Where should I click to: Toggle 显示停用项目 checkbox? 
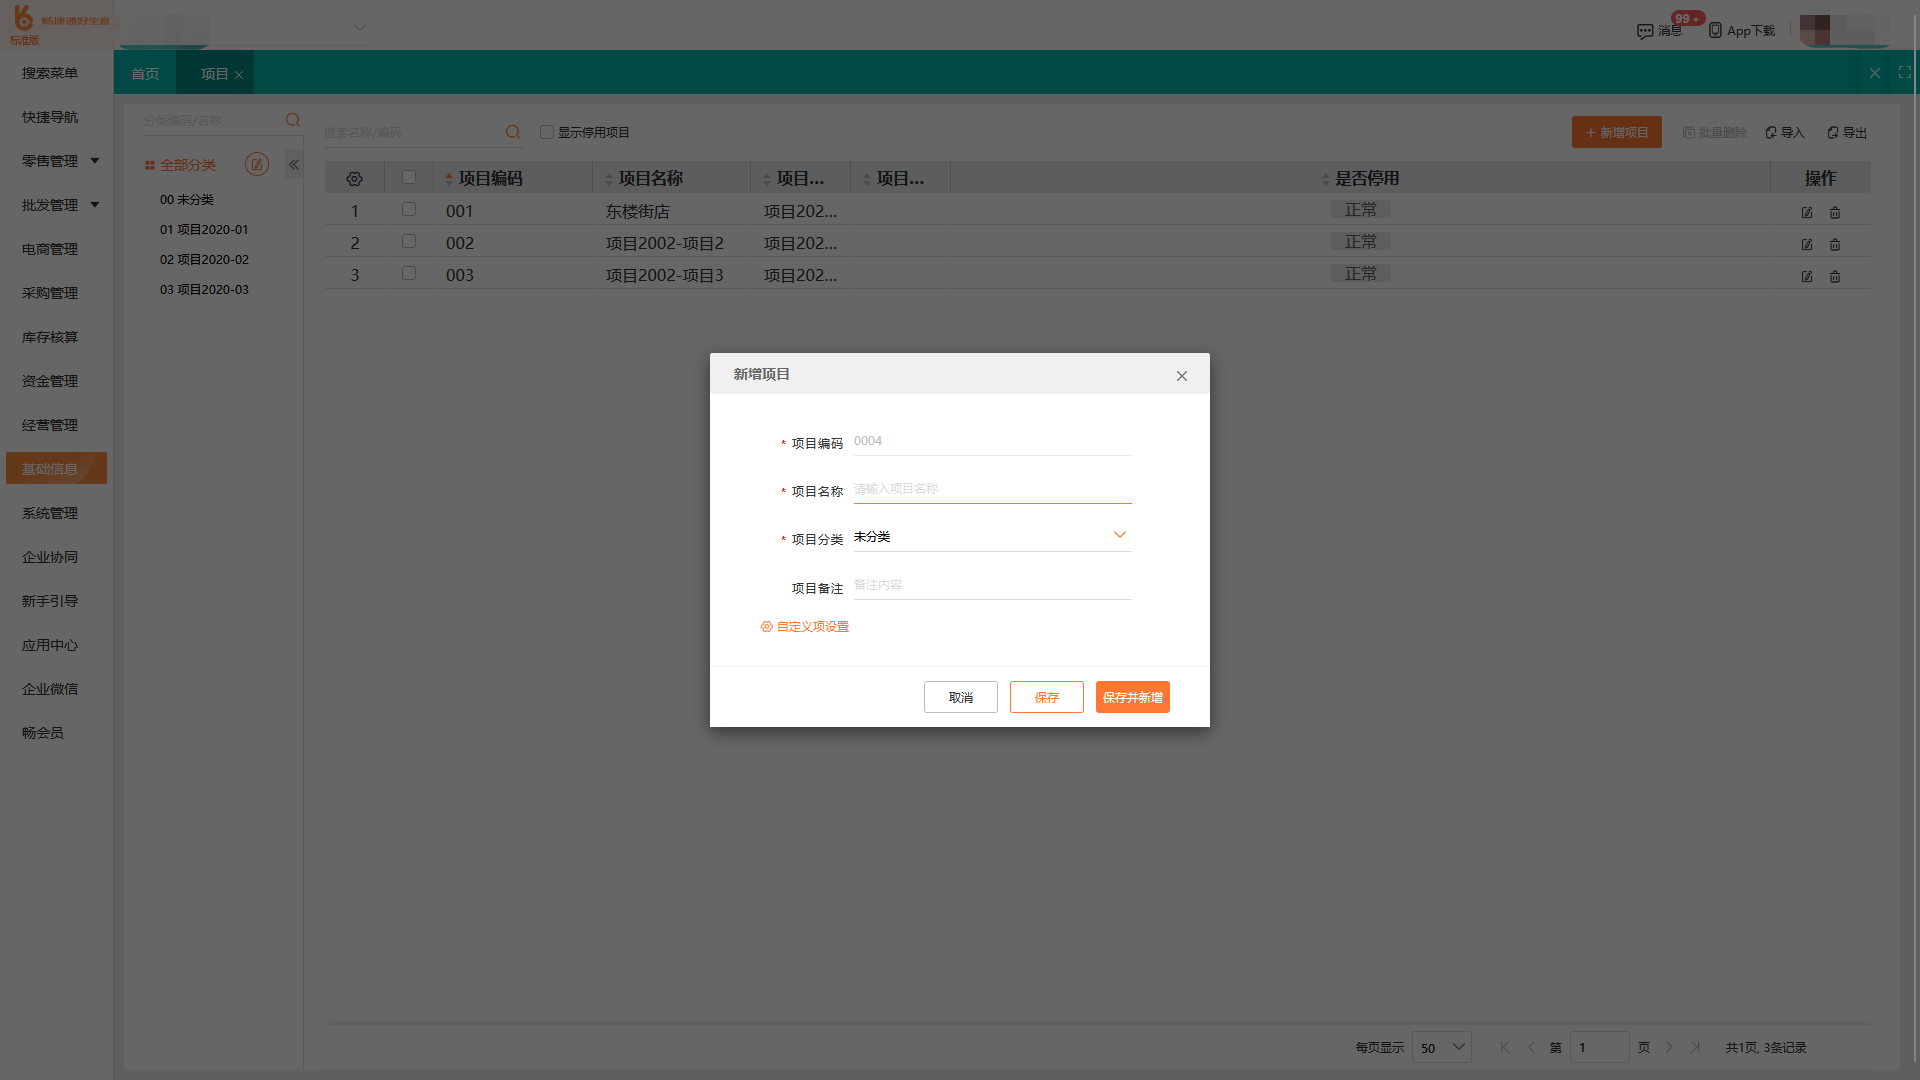547,132
